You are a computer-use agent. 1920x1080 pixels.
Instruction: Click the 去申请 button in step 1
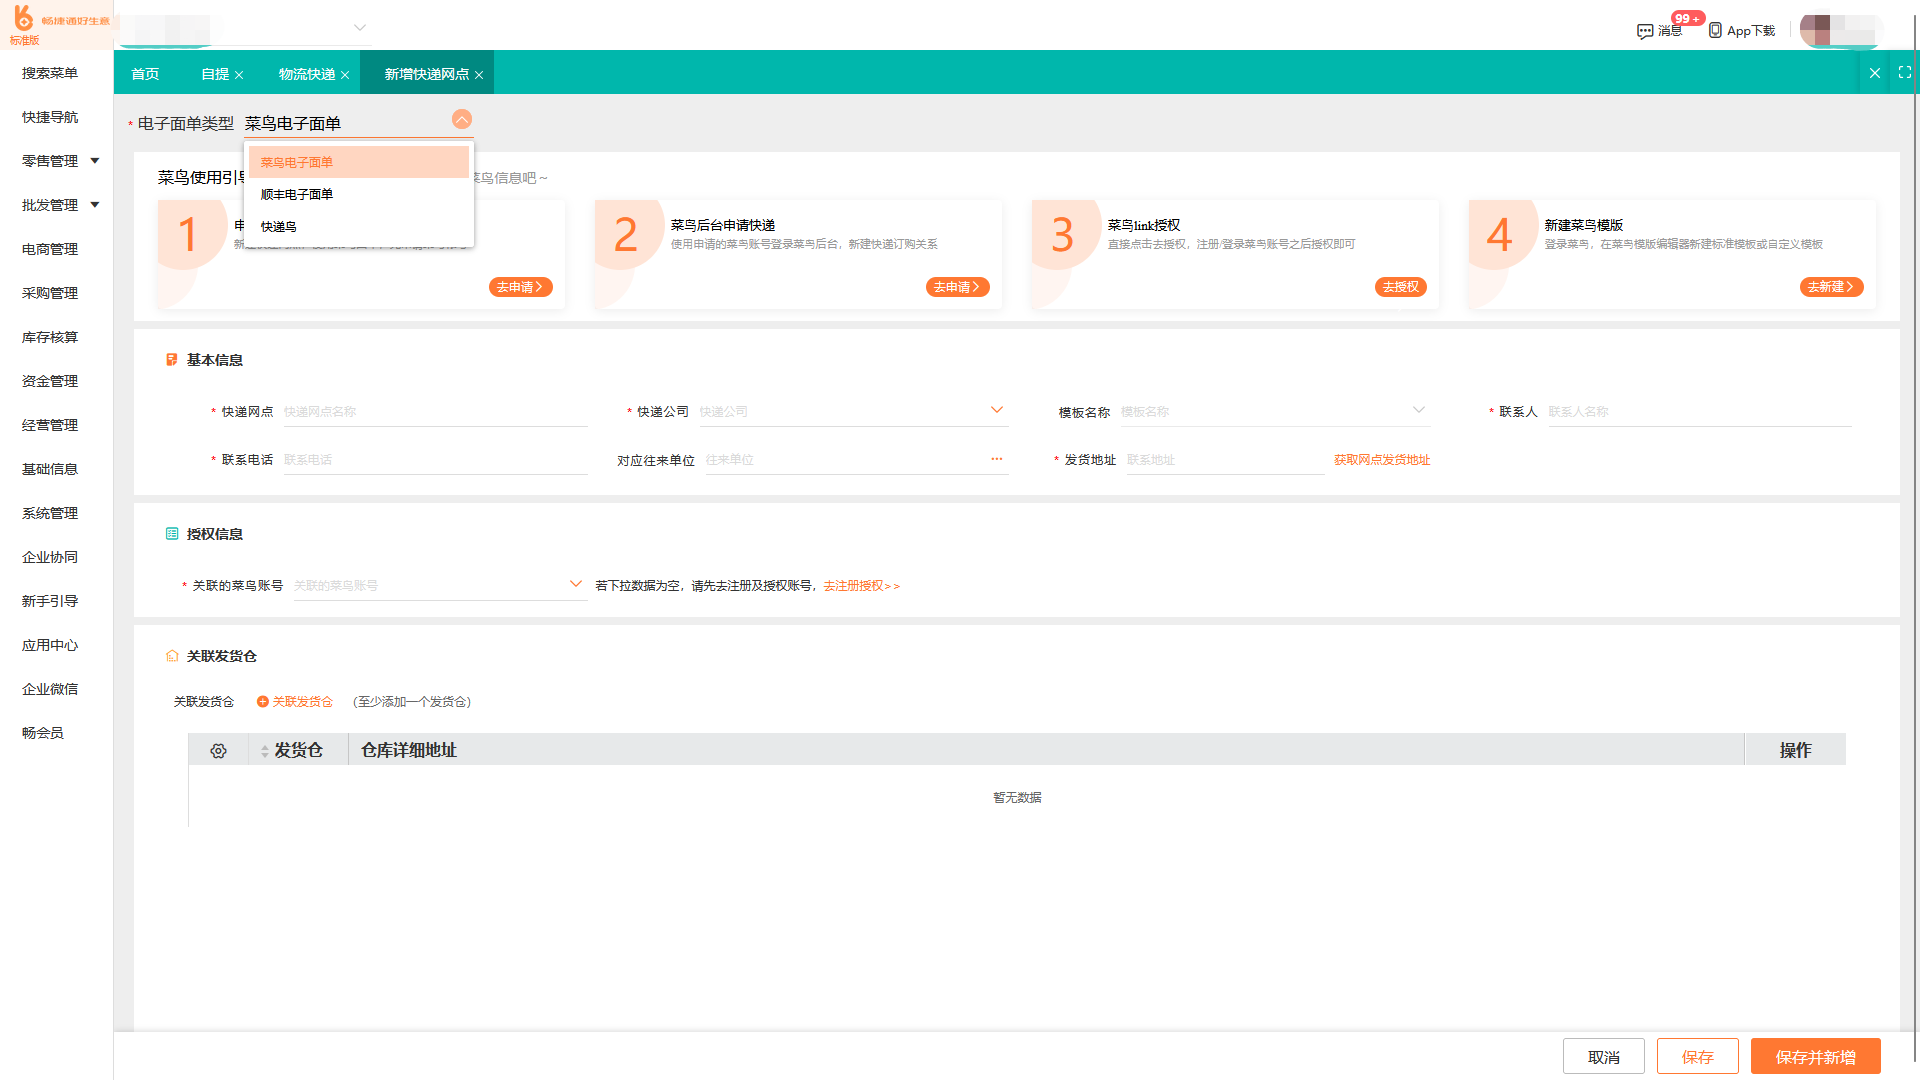[522, 286]
